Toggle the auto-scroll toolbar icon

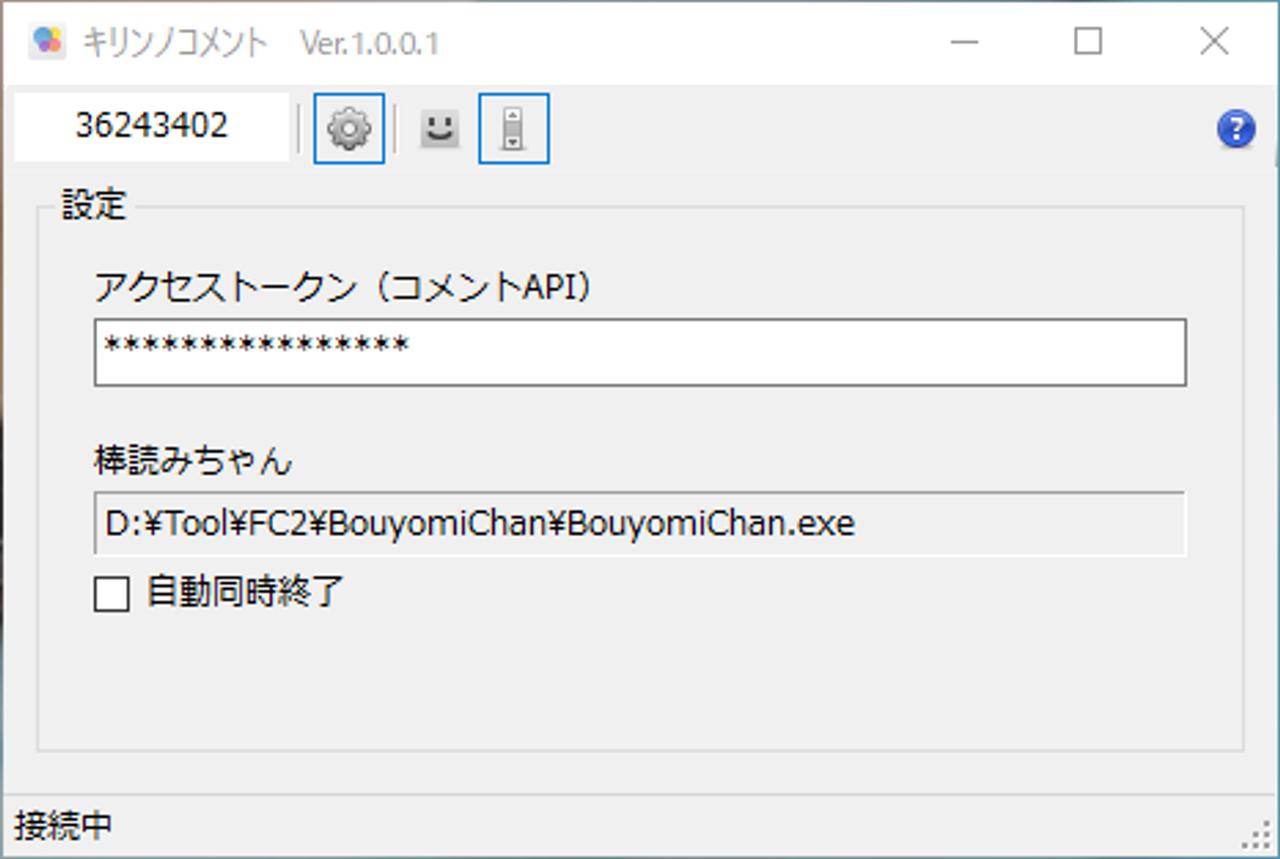(x=513, y=129)
